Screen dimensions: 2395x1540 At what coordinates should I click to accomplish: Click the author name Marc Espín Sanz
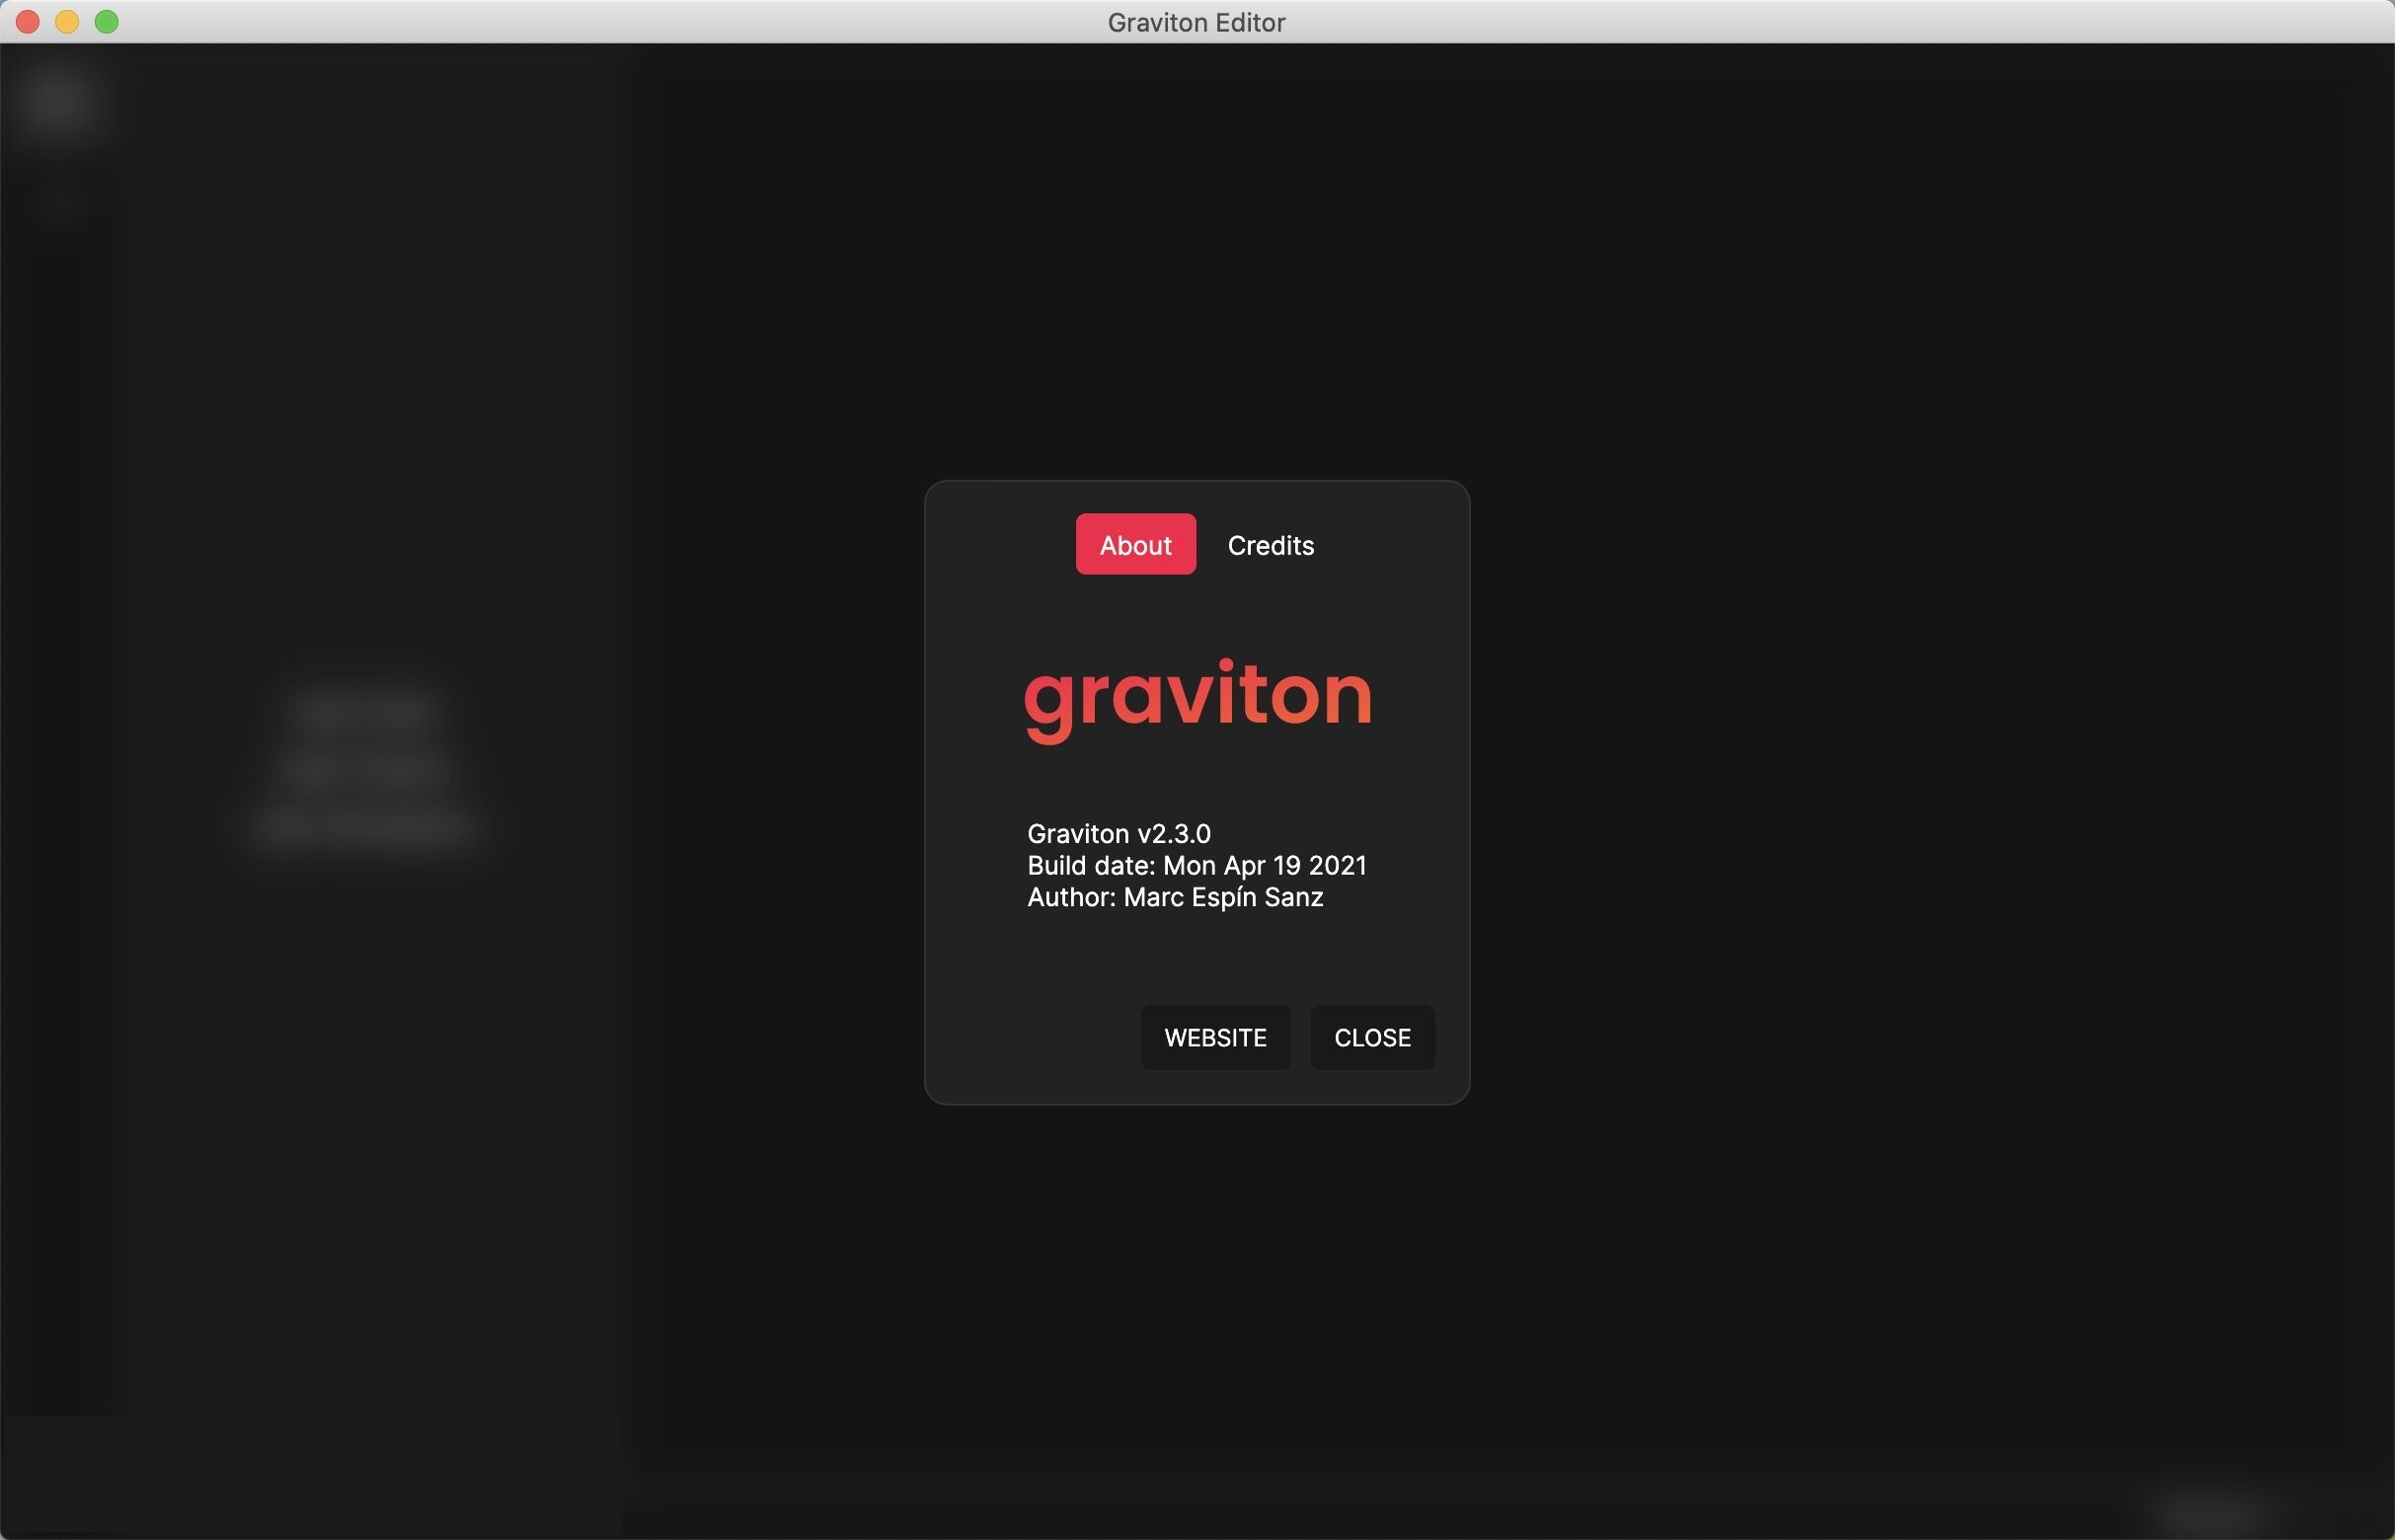pyautogui.click(x=1175, y=898)
